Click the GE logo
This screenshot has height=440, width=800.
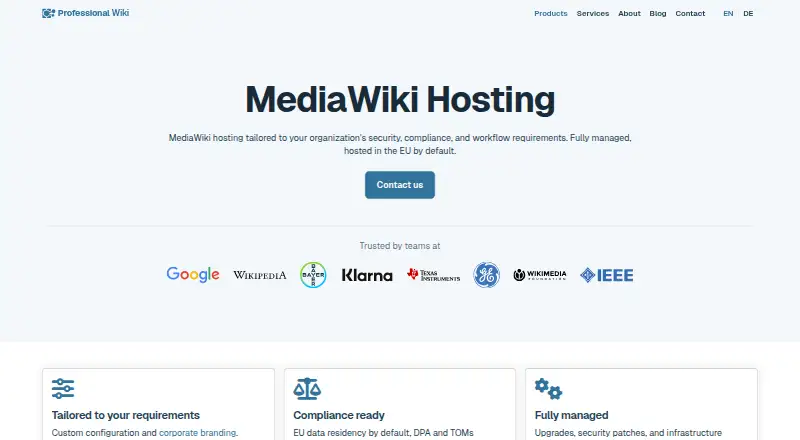486,275
